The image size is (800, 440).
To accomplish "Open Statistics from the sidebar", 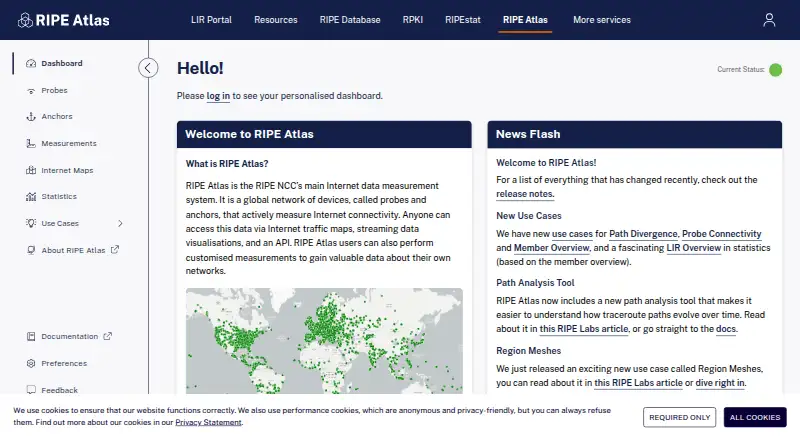I will pyautogui.click(x=59, y=197).
